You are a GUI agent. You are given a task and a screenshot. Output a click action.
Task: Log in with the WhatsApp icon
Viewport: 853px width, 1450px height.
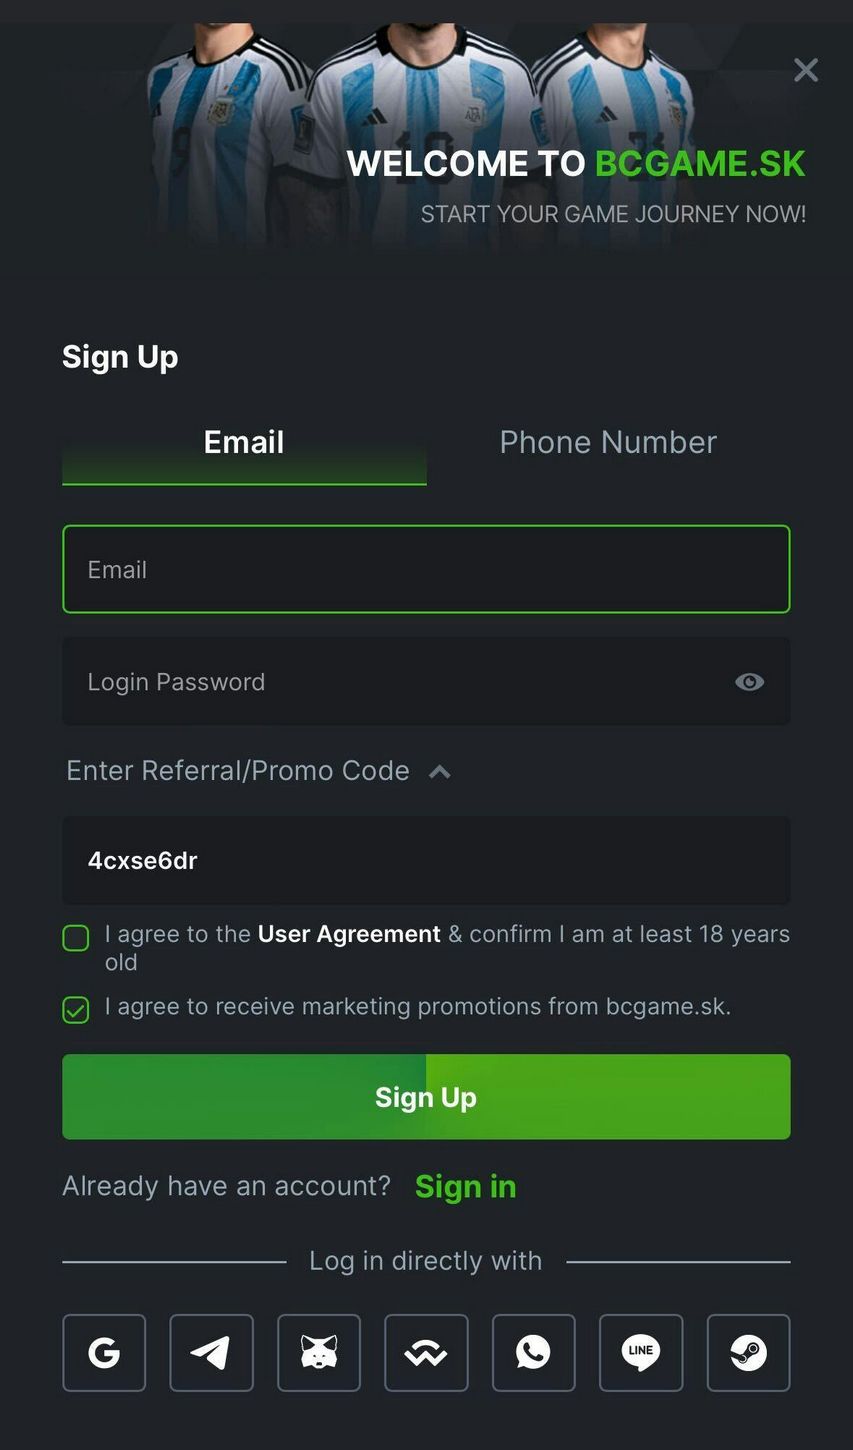point(534,1353)
